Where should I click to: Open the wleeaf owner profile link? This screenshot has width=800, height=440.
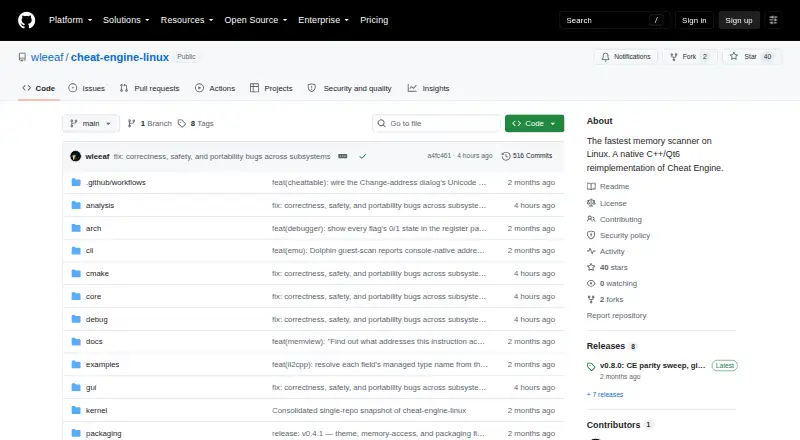pyautogui.click(x=47, y=57)
